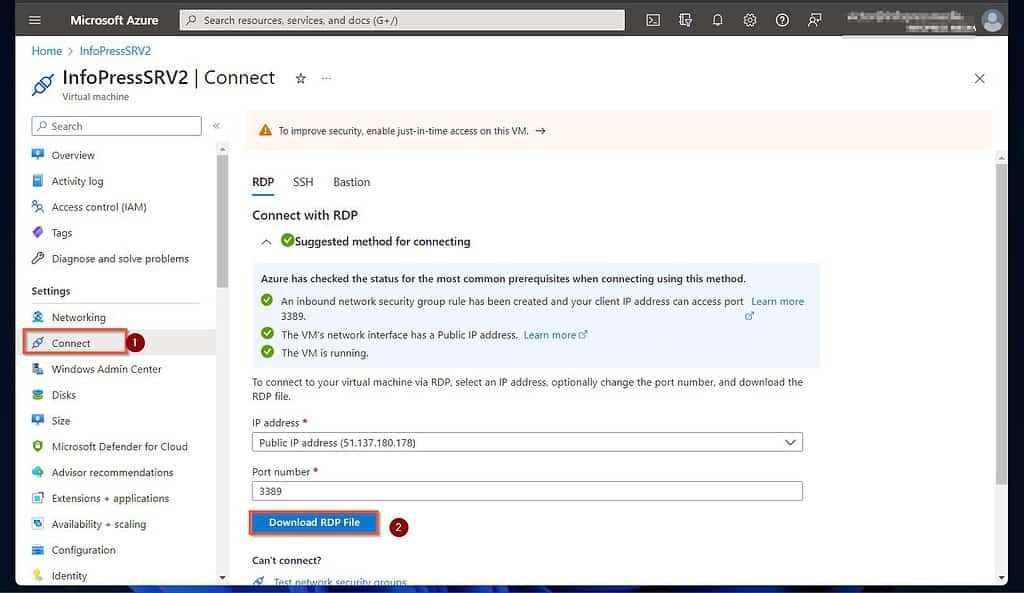This screenshot has height=593, width=1024.
Task: Open Directories and subscriptions filter icon
Action: tap(685, 20)
